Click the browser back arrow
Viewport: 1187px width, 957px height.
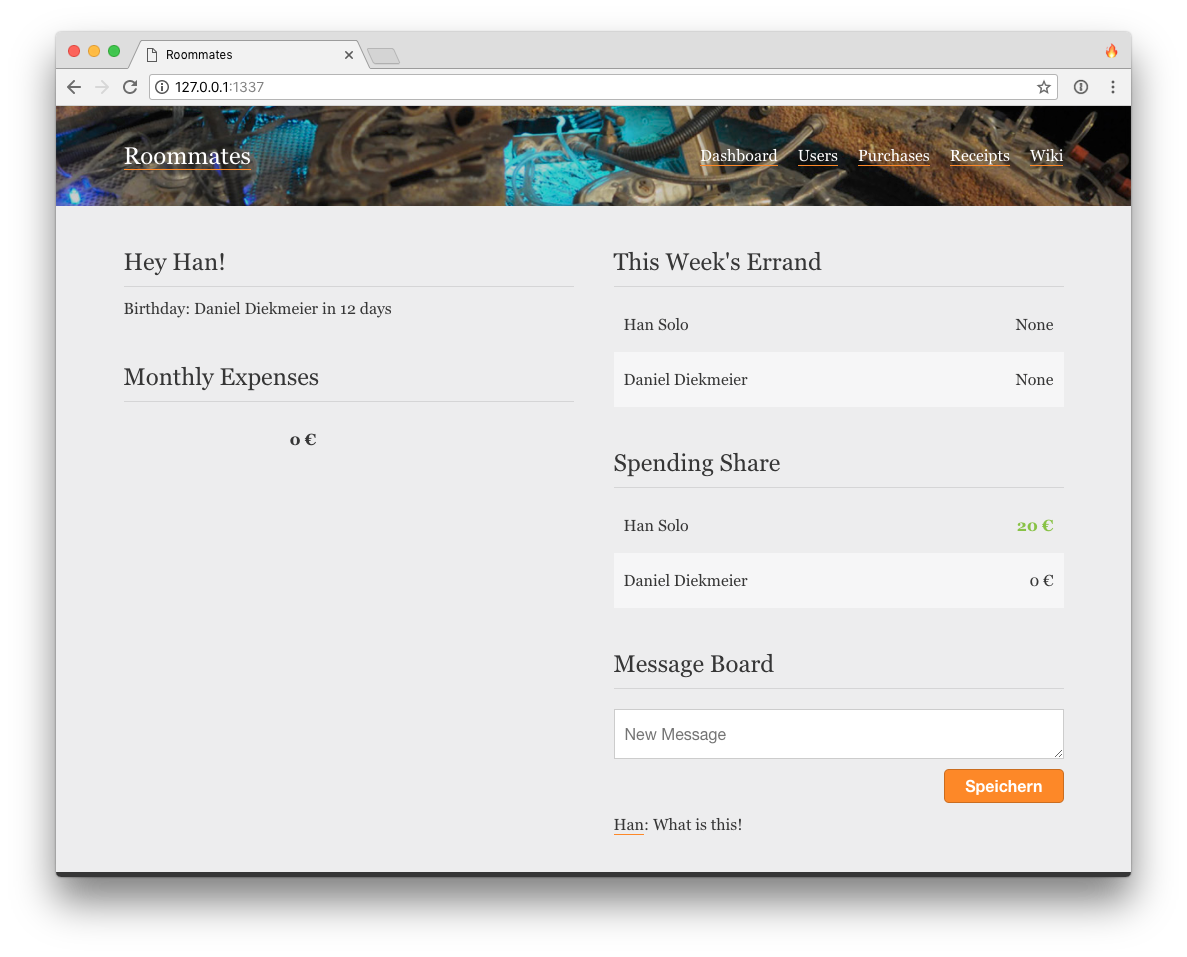tap(74, 88)
